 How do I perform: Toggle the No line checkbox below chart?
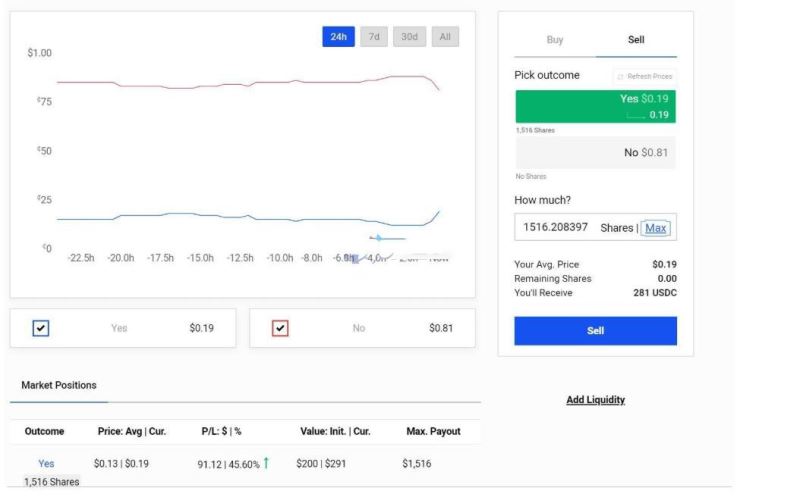(x=280, y=328)
